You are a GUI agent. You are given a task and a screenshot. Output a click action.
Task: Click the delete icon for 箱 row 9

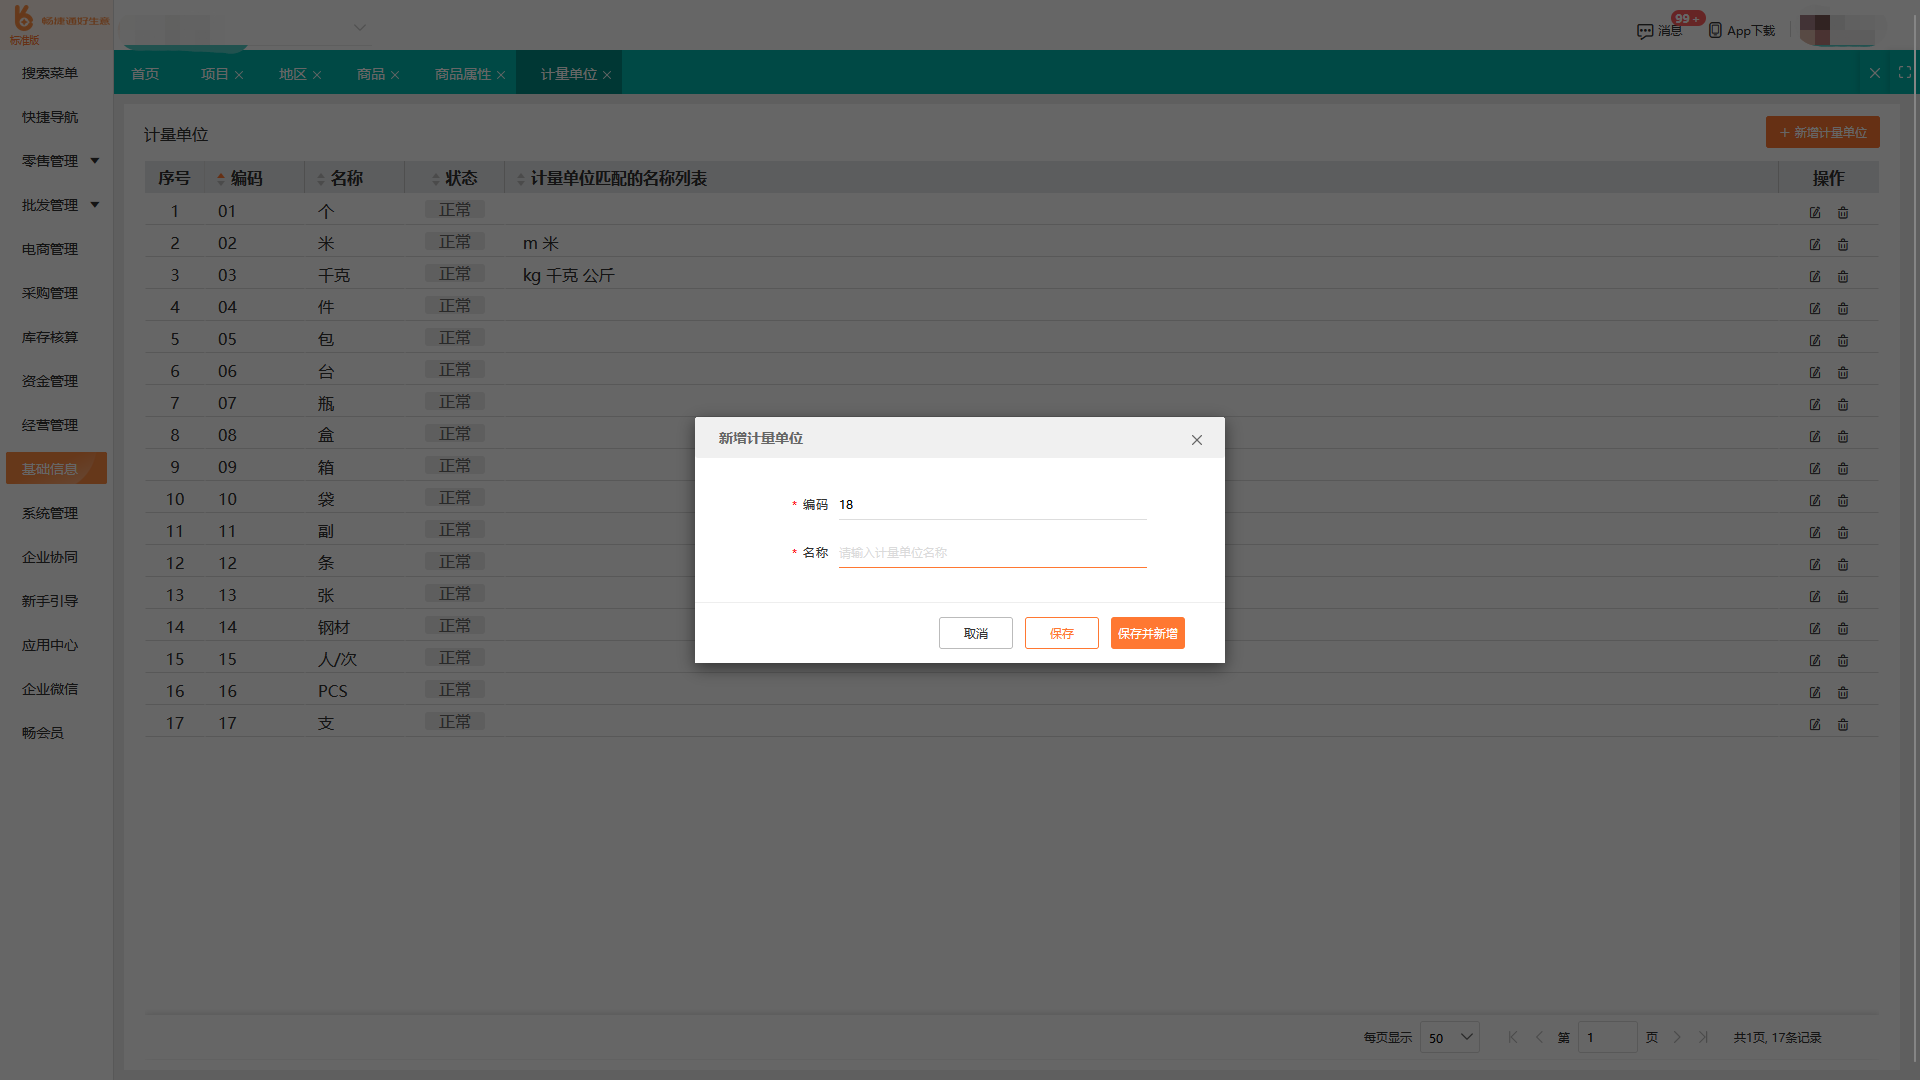click(1844, 468)
